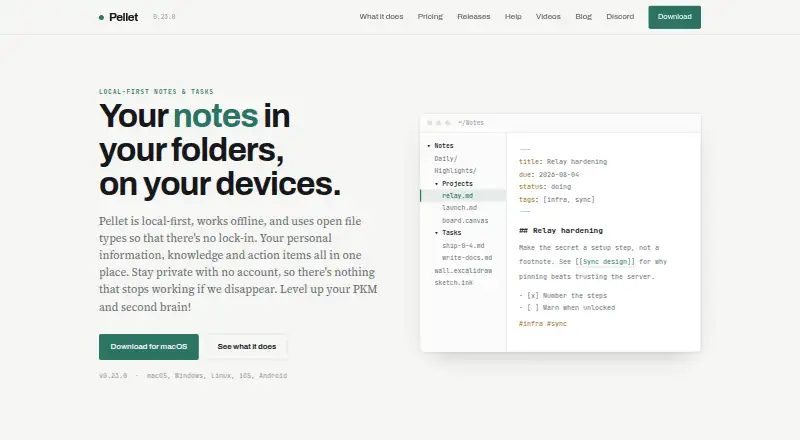Open the Help page
The width and height of the screenshot is (800, 440).
(513, 17)
